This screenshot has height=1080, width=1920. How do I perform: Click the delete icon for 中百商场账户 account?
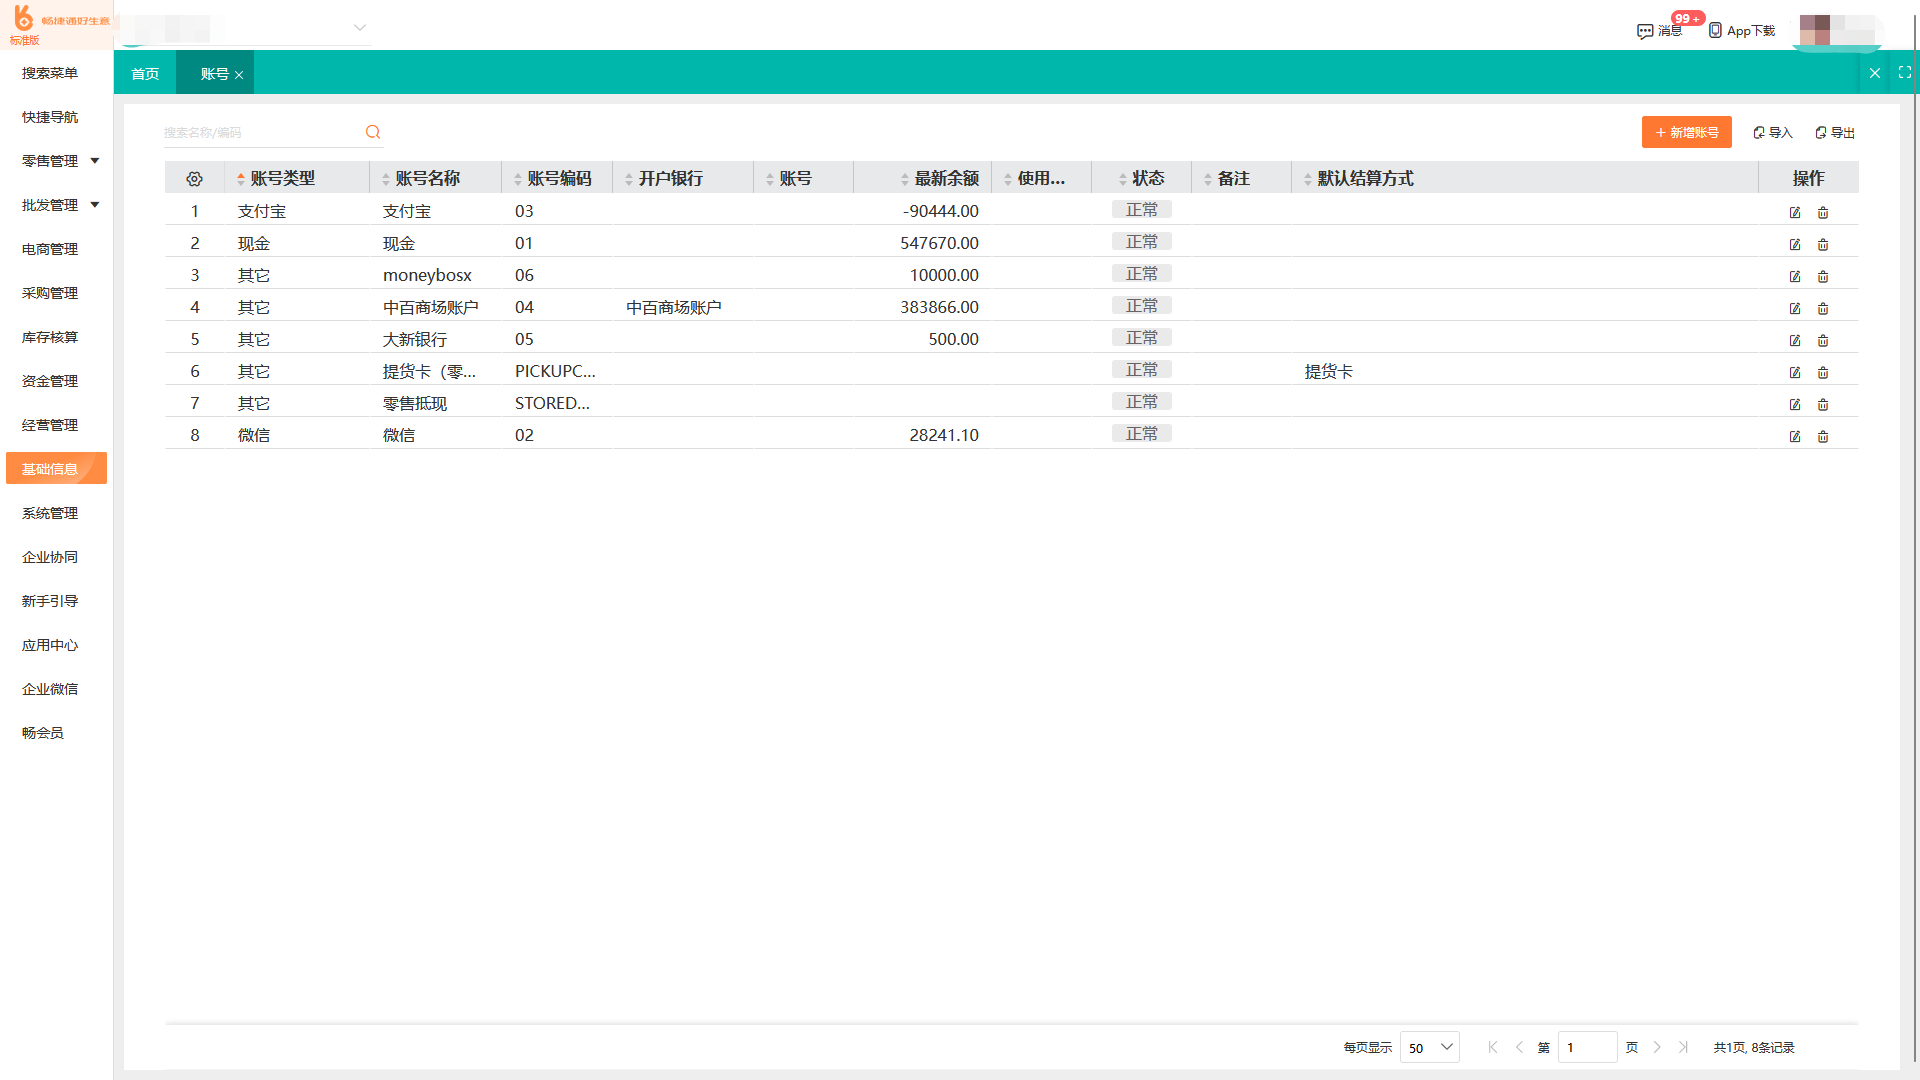pyautogui.click(x=1824, y=307)
